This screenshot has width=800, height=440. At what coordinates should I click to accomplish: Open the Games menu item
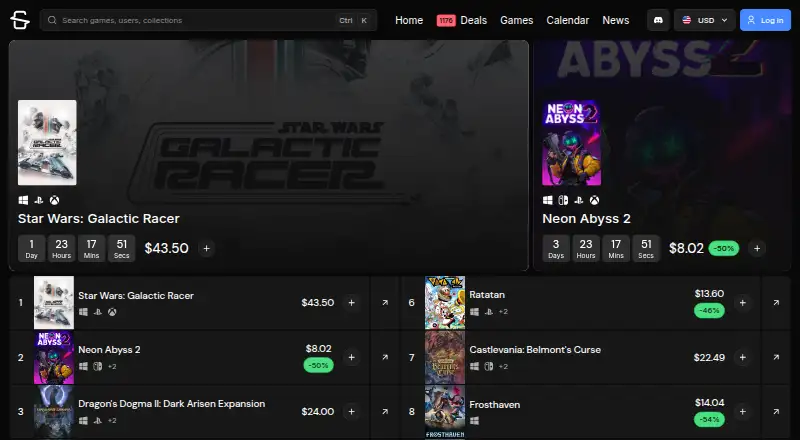click(x=516, y=20)
